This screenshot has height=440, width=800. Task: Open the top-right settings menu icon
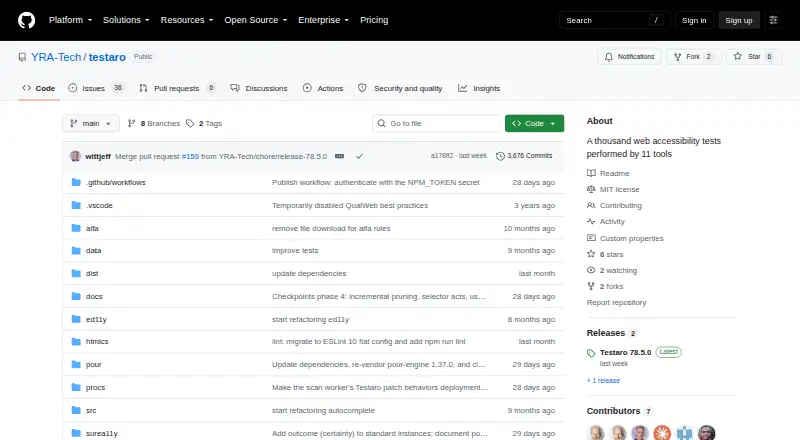(x=773, y=20)
